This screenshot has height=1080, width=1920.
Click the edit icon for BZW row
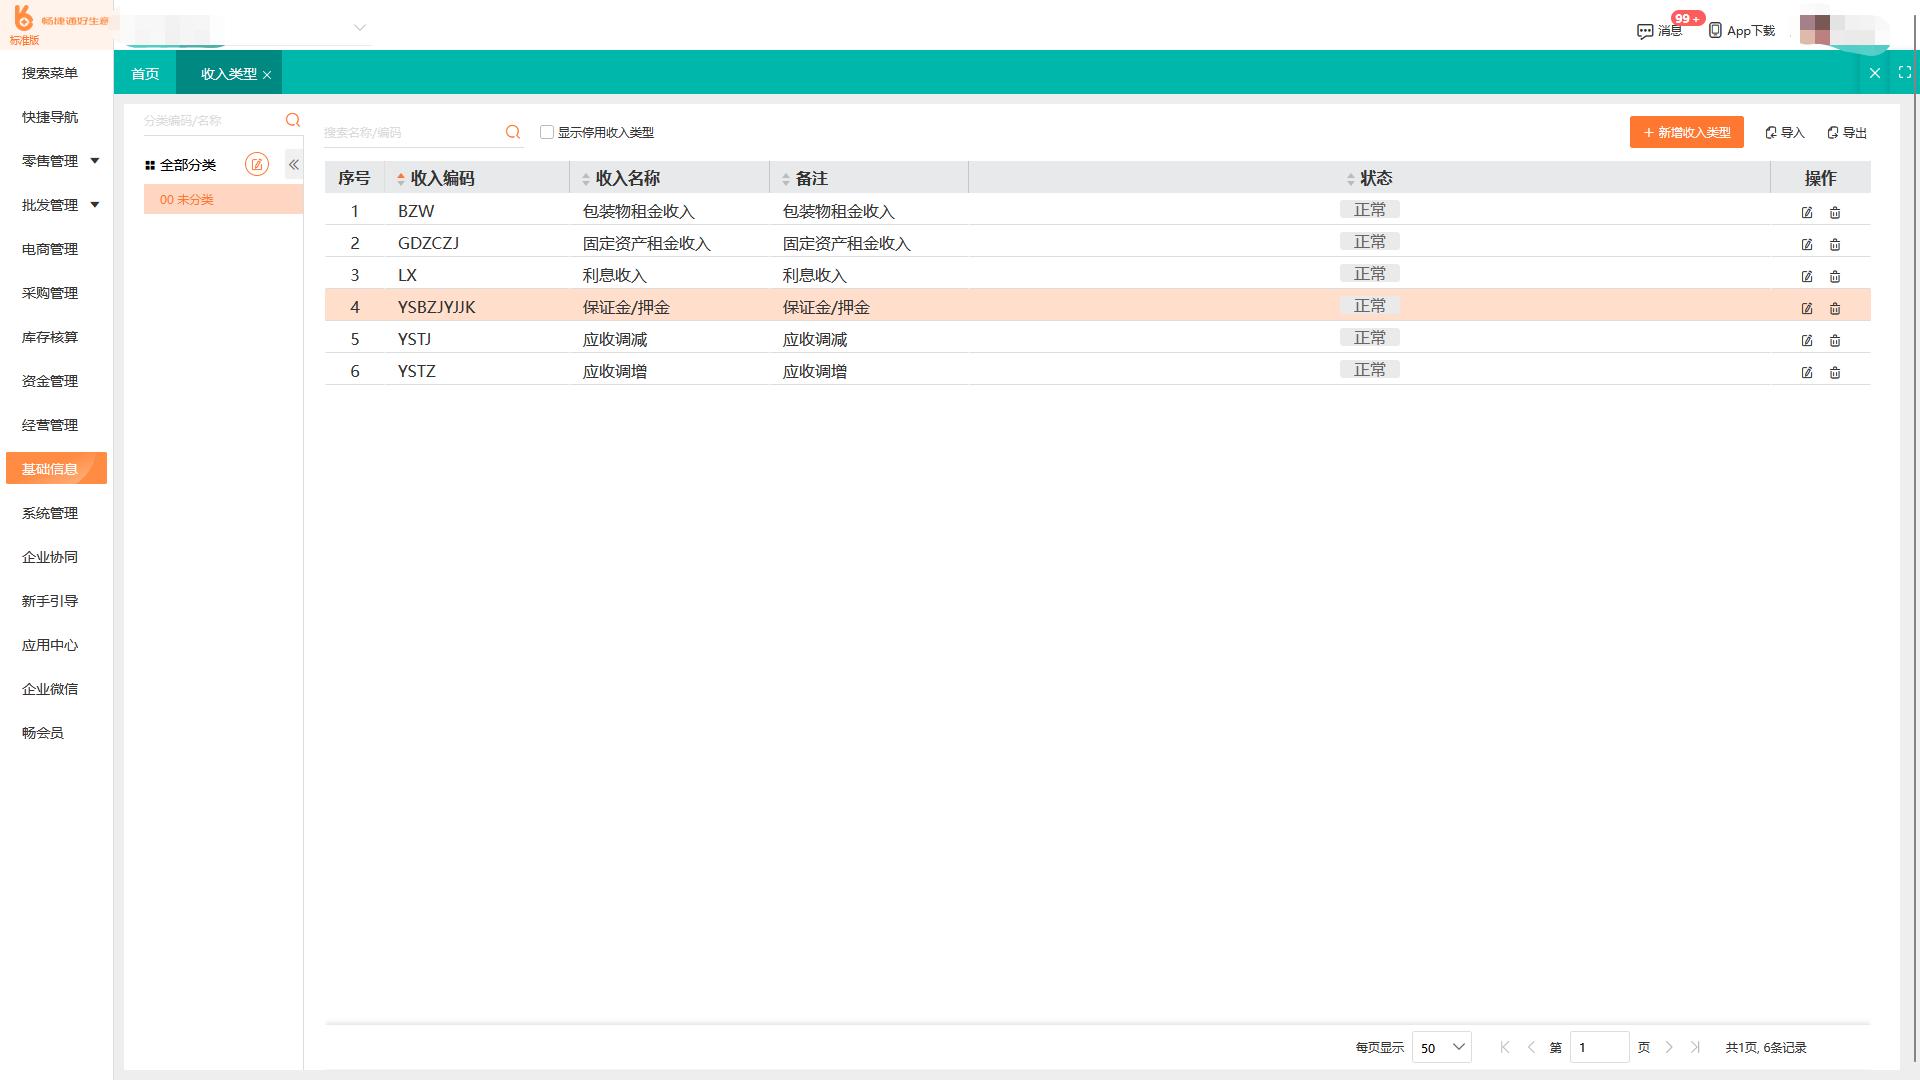[x=1805, y=211]
